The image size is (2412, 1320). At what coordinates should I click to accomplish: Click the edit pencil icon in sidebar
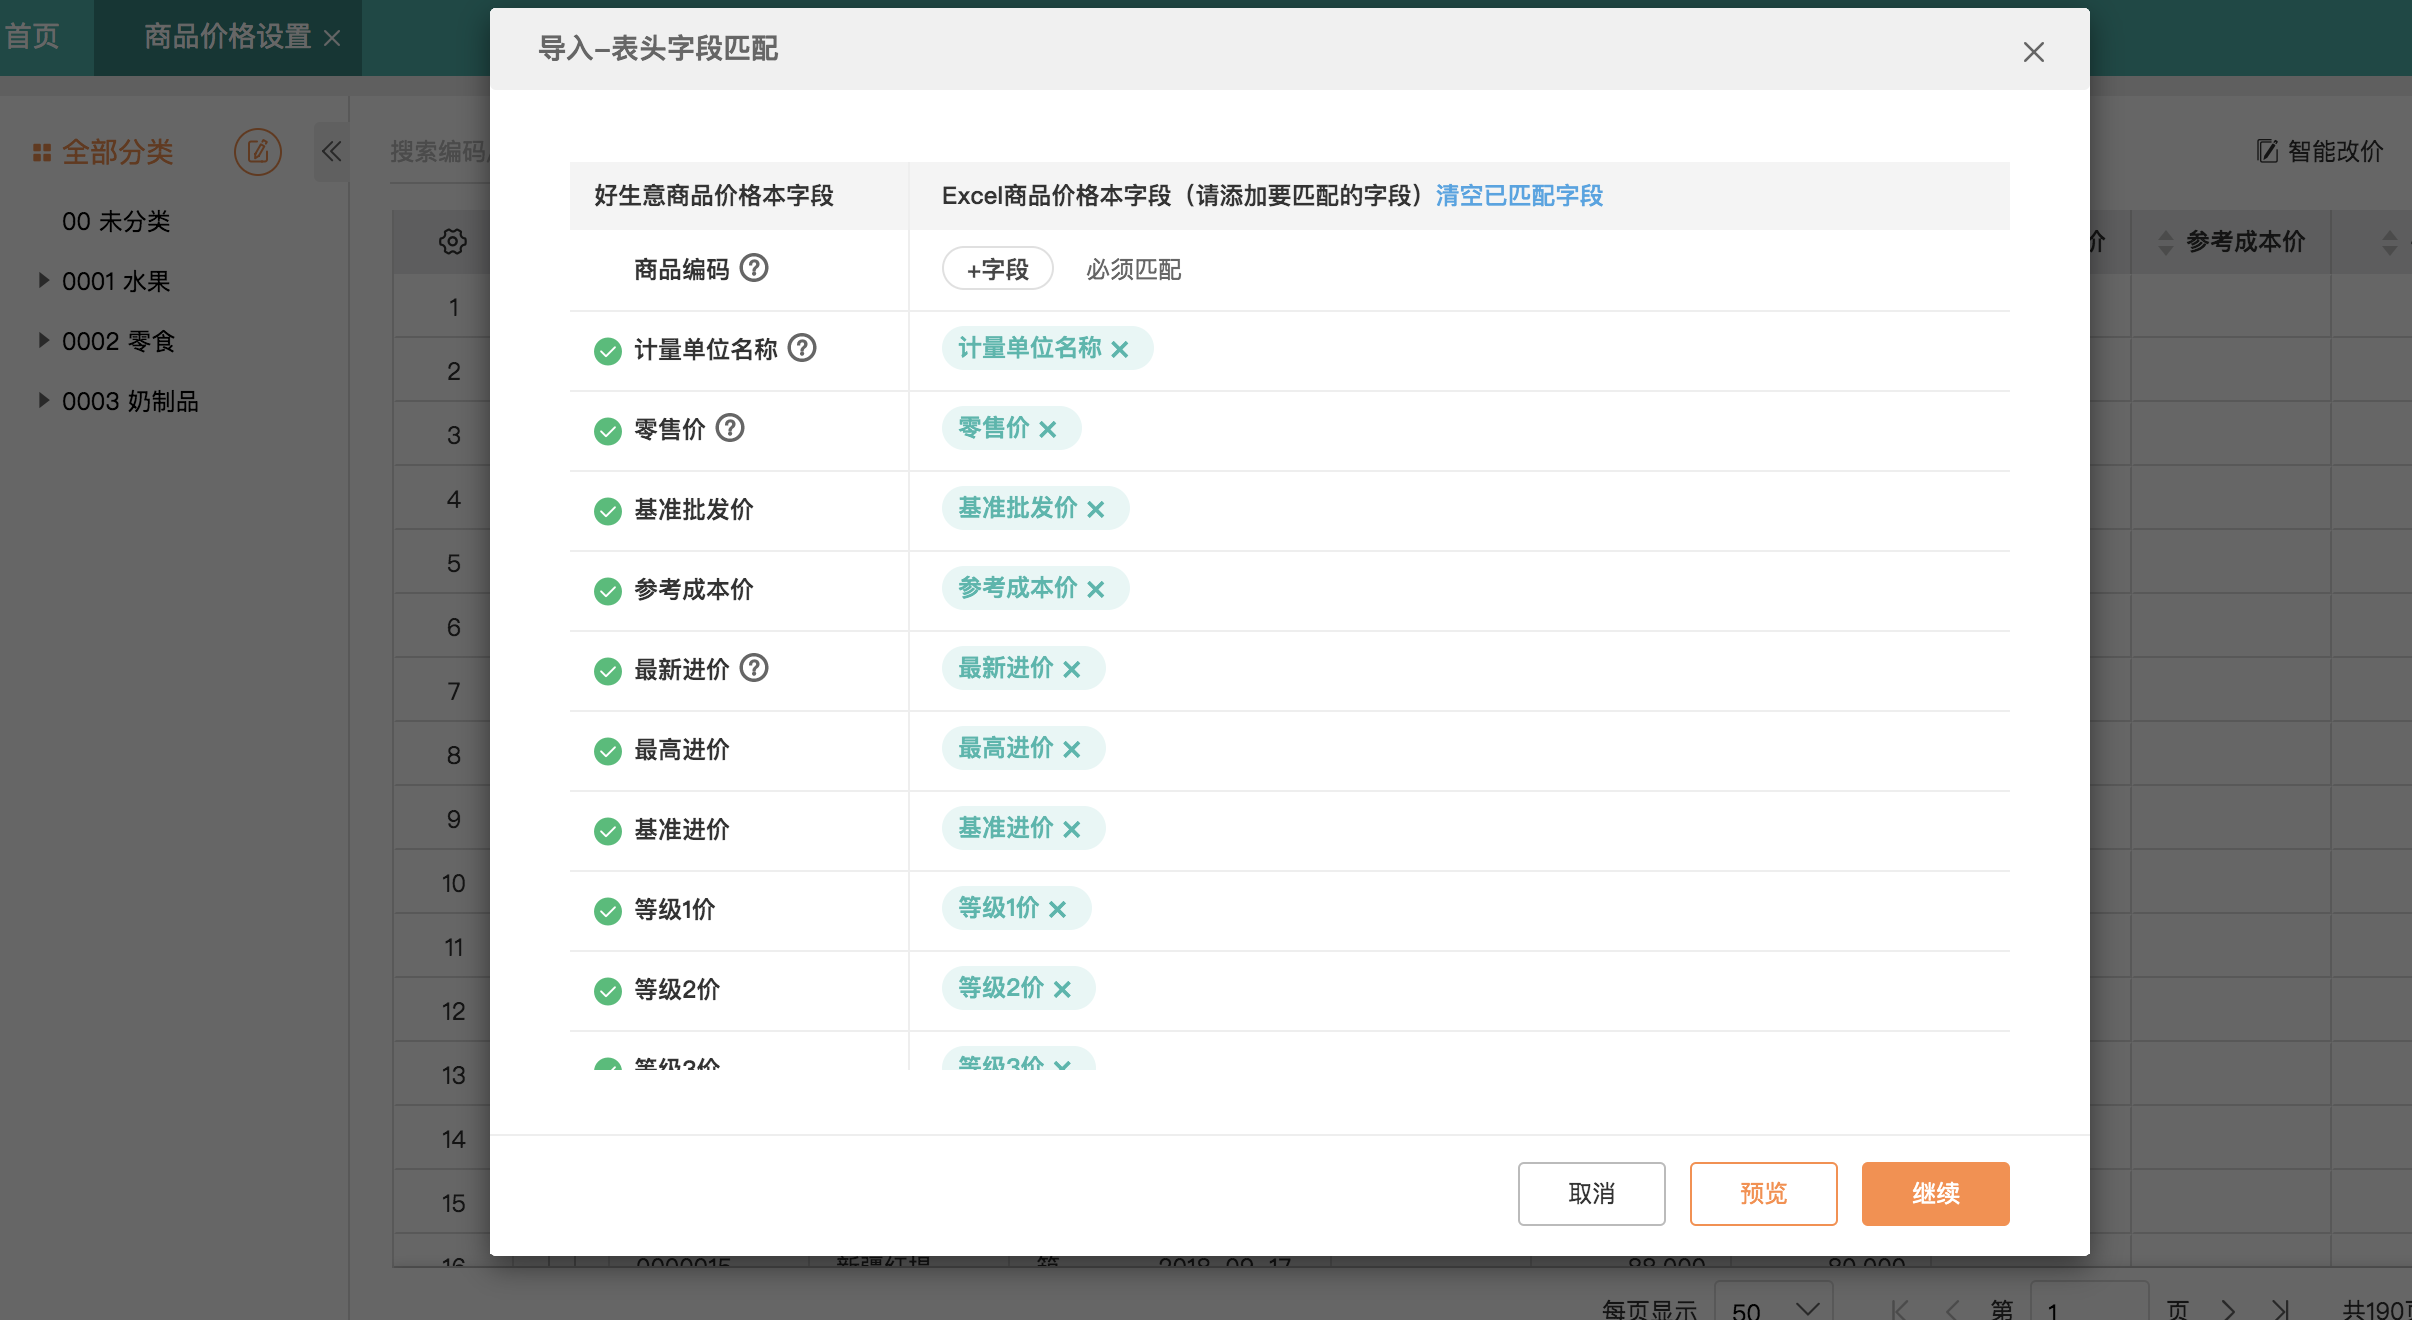tap(258, 153)
